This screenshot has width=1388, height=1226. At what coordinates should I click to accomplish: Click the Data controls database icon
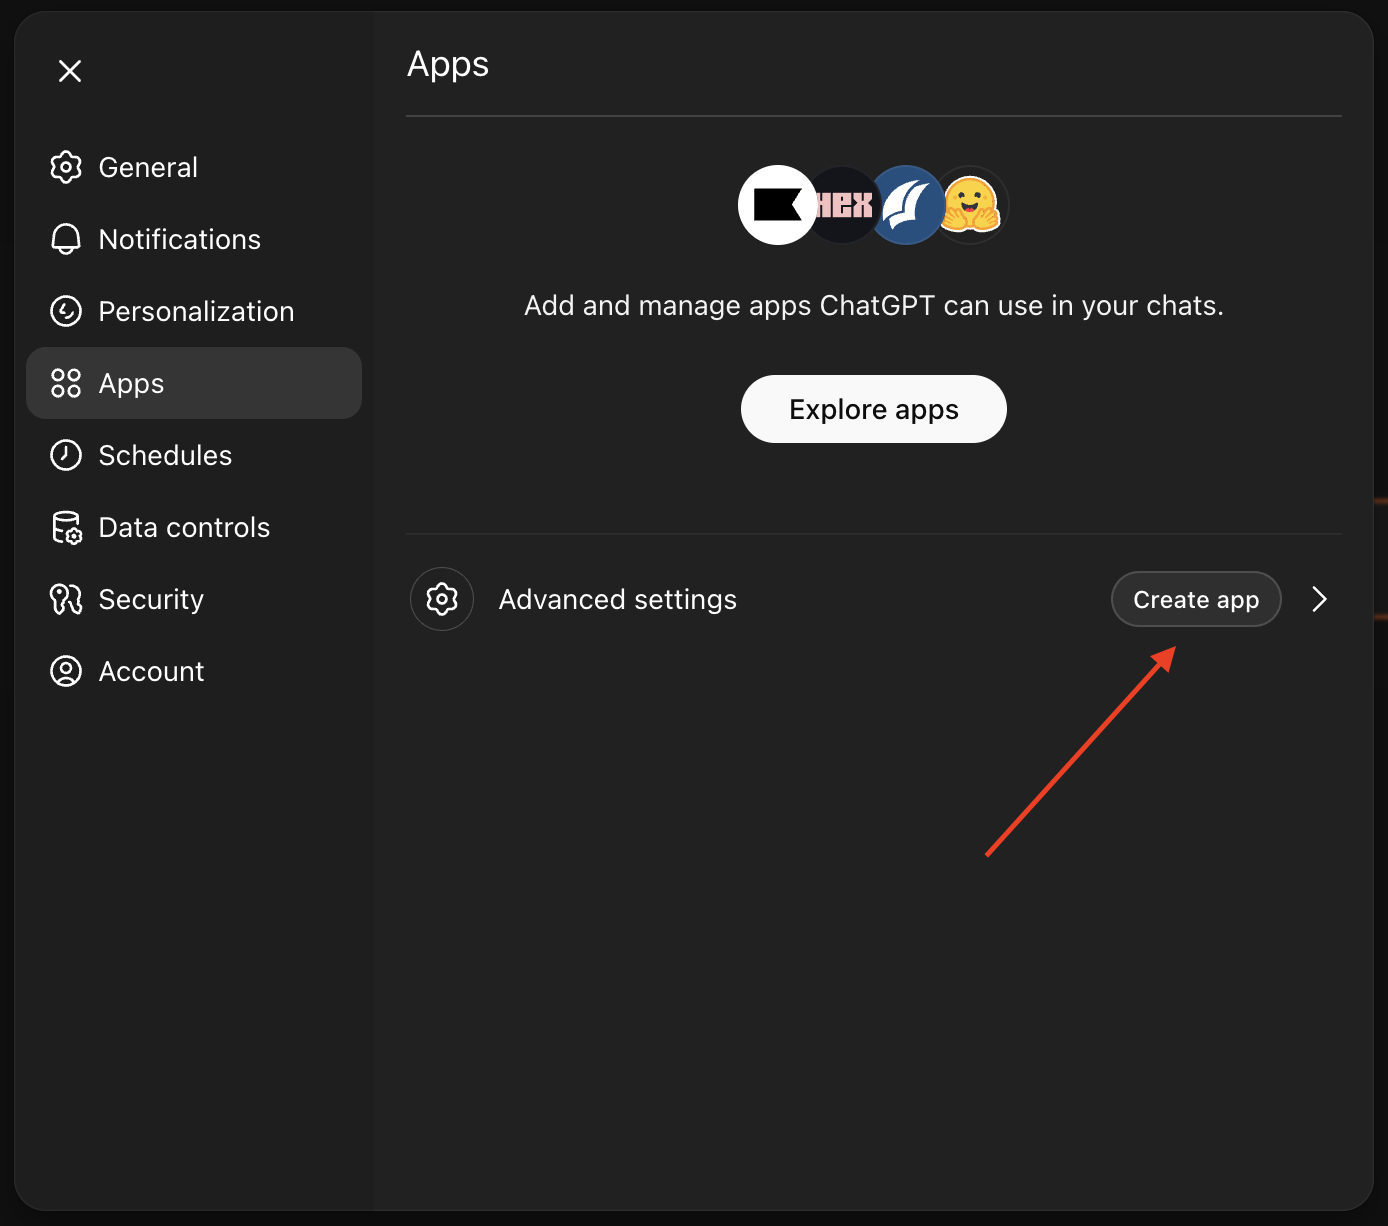pos(66,527)
